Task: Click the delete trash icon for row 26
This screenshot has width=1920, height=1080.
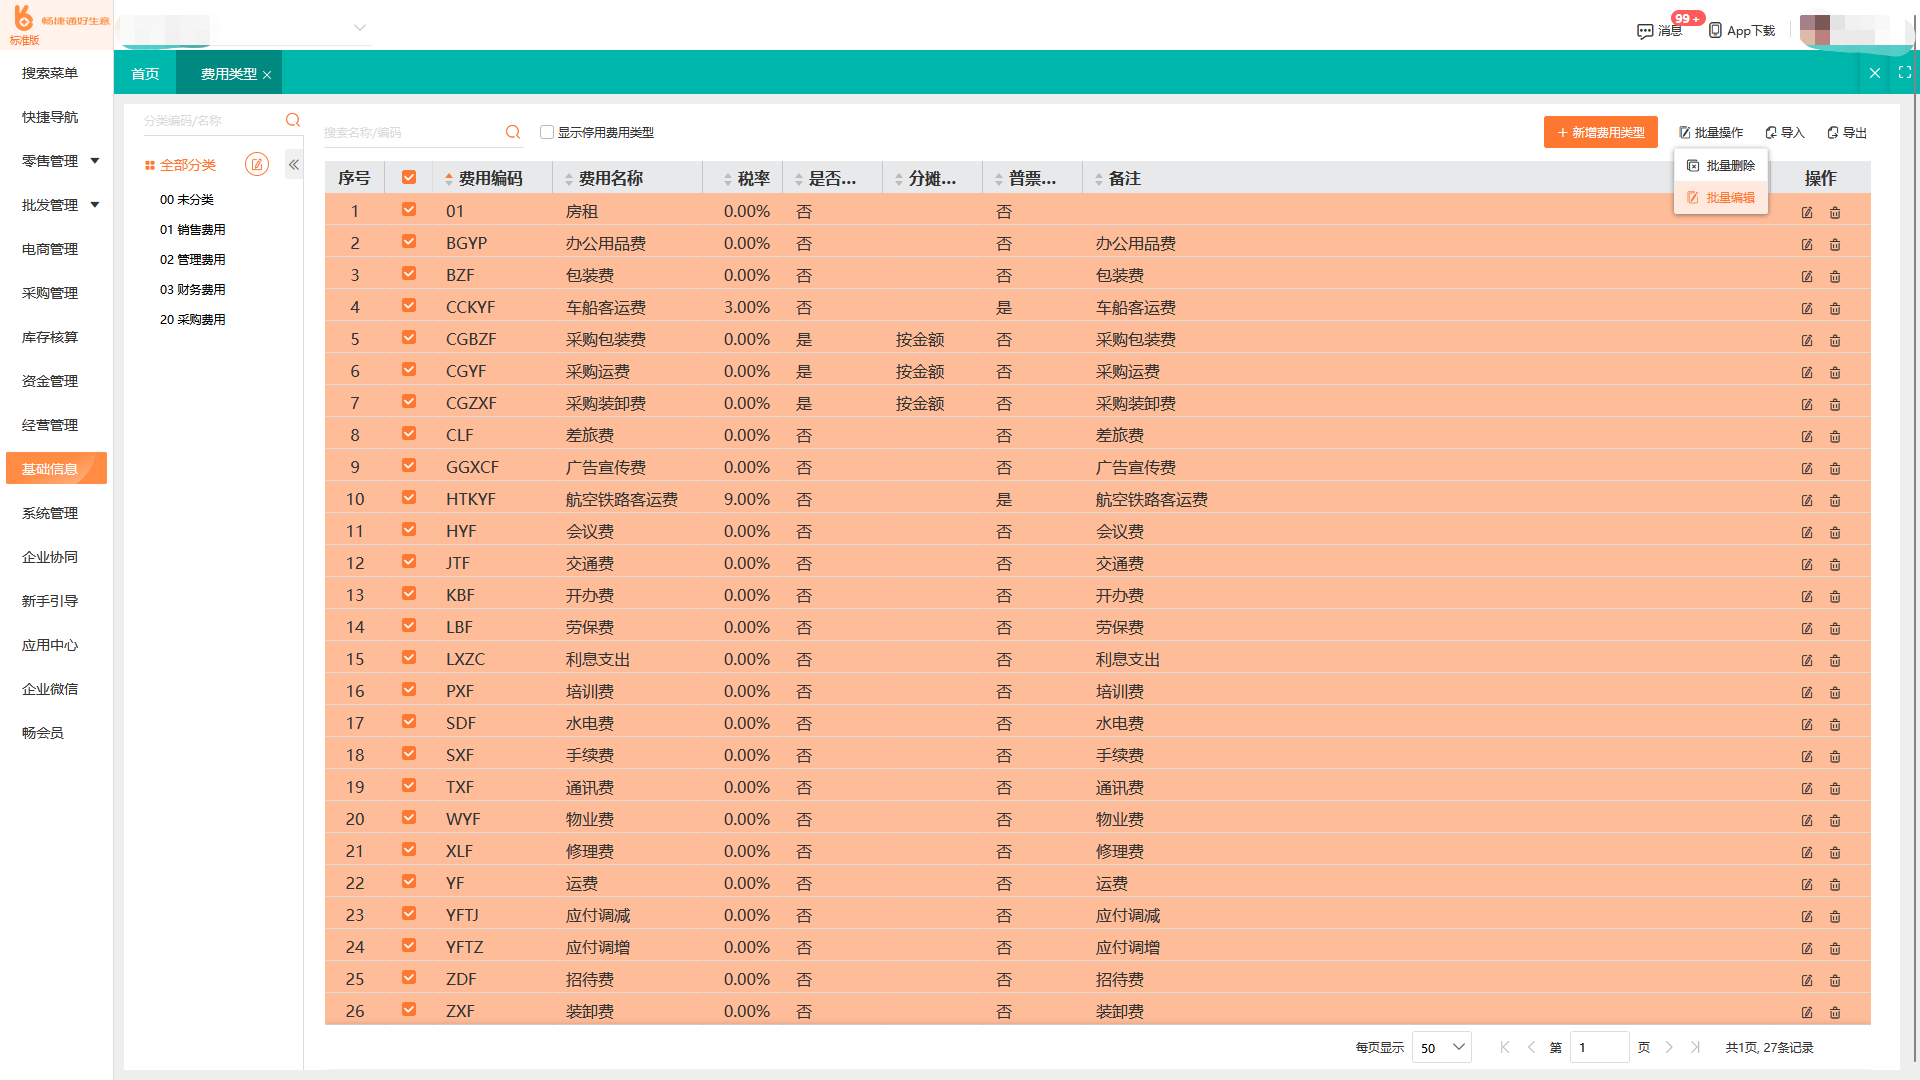Action: point(1837,1011)
